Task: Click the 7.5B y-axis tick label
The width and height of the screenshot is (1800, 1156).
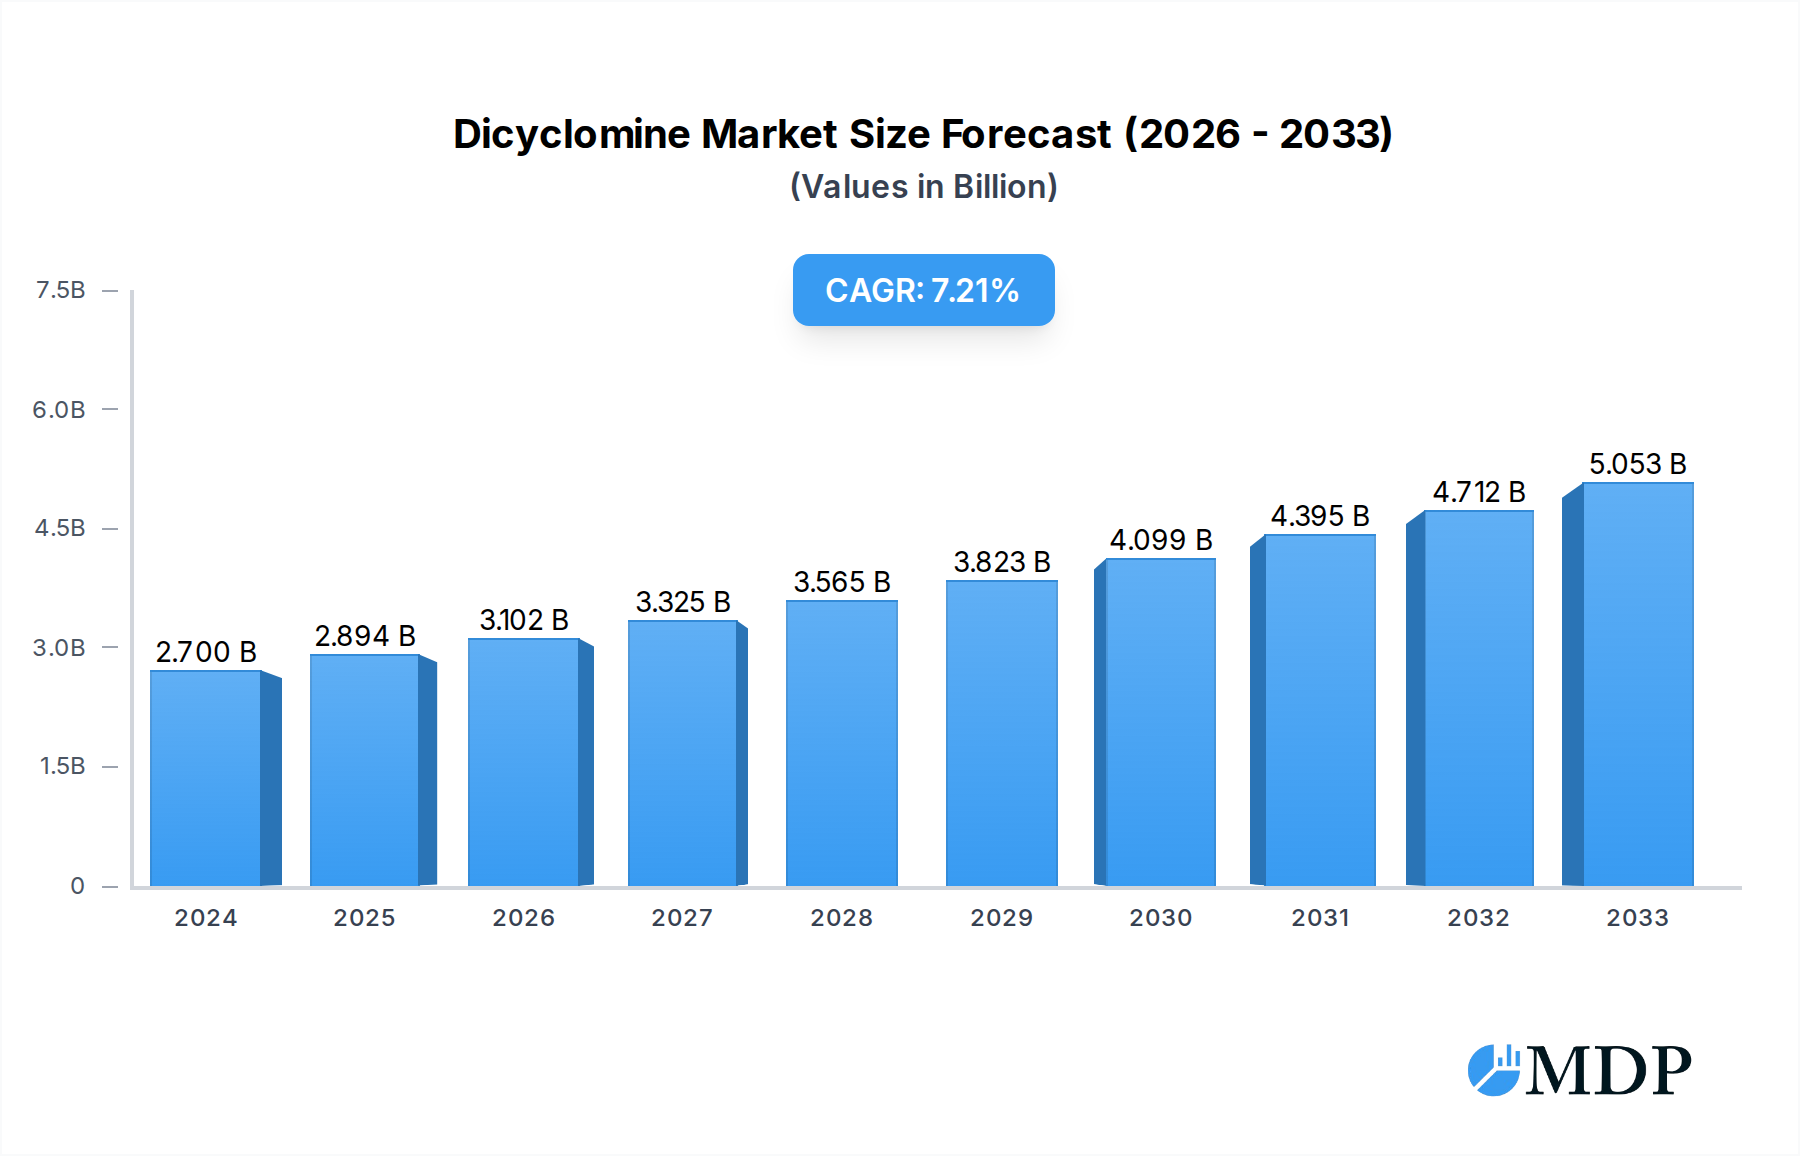Action: tap(60, 289)
